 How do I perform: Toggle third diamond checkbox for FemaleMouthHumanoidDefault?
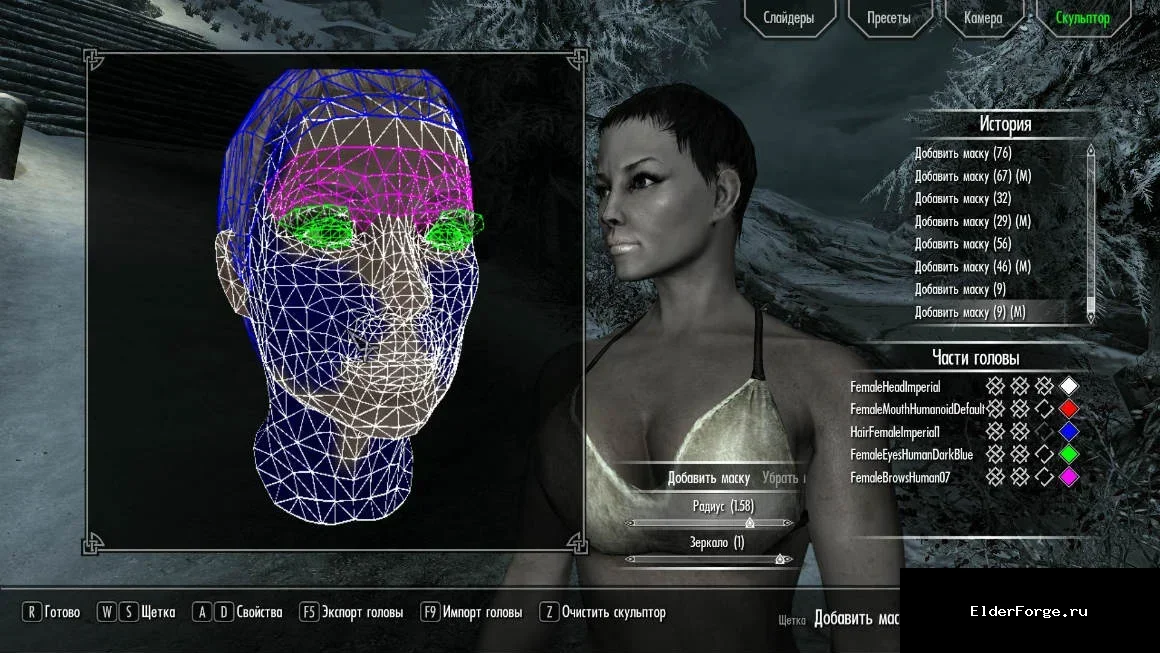[x=1044, y=409]
